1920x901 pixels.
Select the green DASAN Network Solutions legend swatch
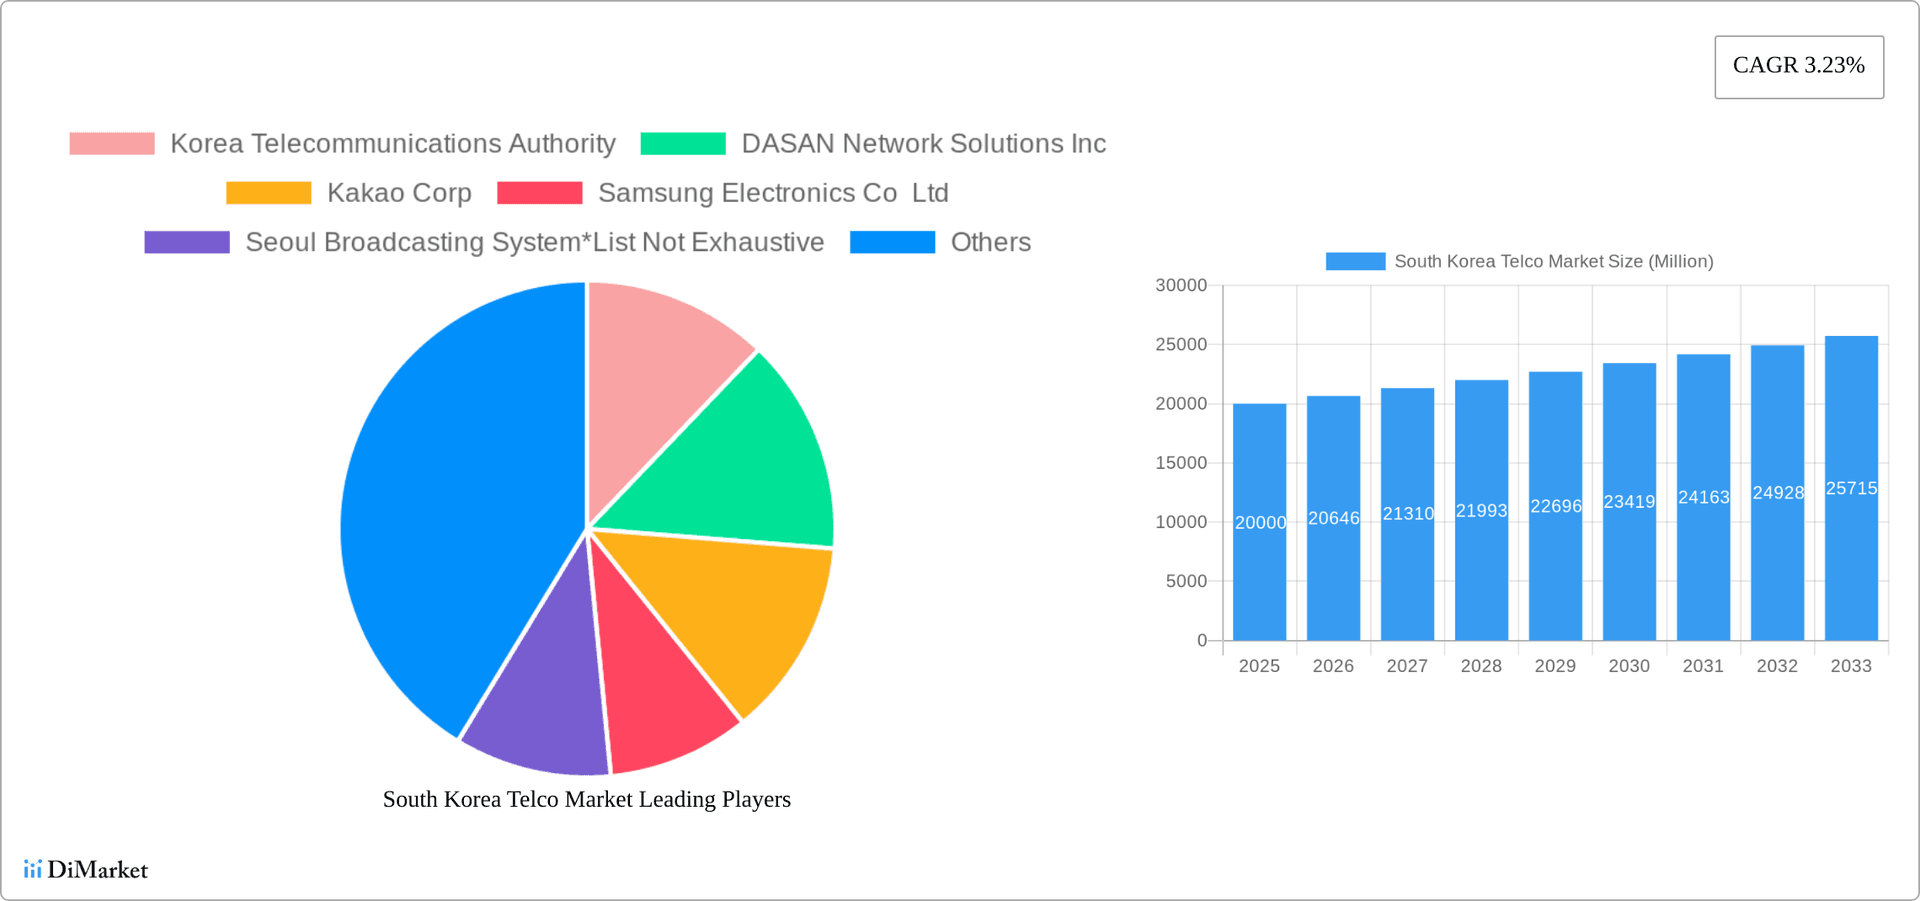pos(683,143)
